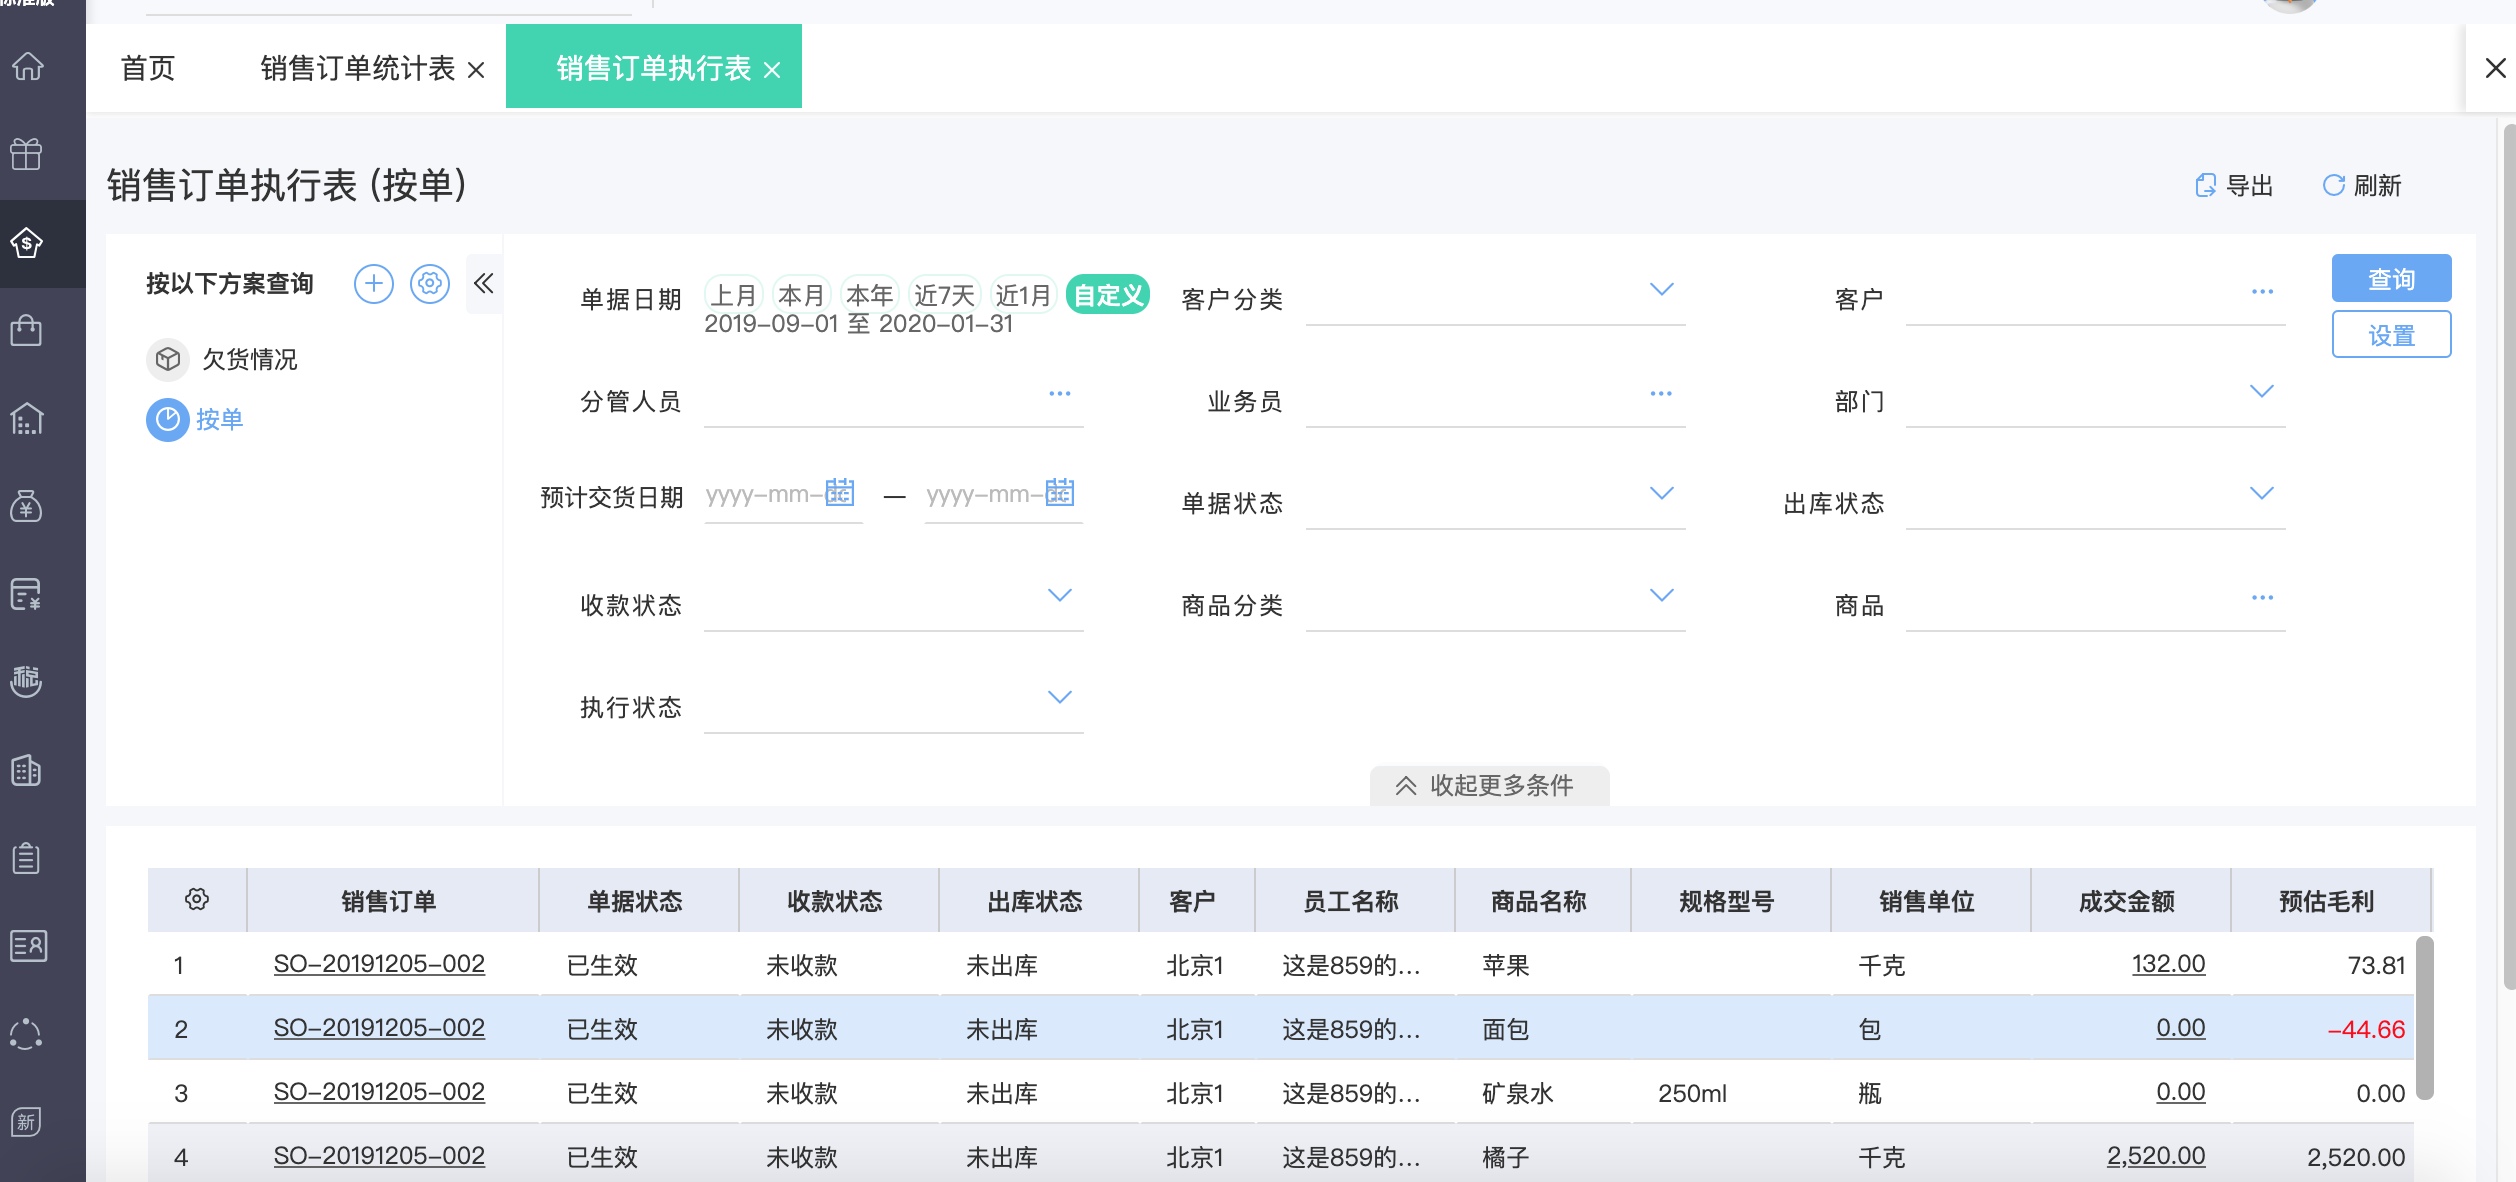This screenshot has width=2516, height=1182.
Task: Click the 查询 button to search
Action: coord(2392,281)
